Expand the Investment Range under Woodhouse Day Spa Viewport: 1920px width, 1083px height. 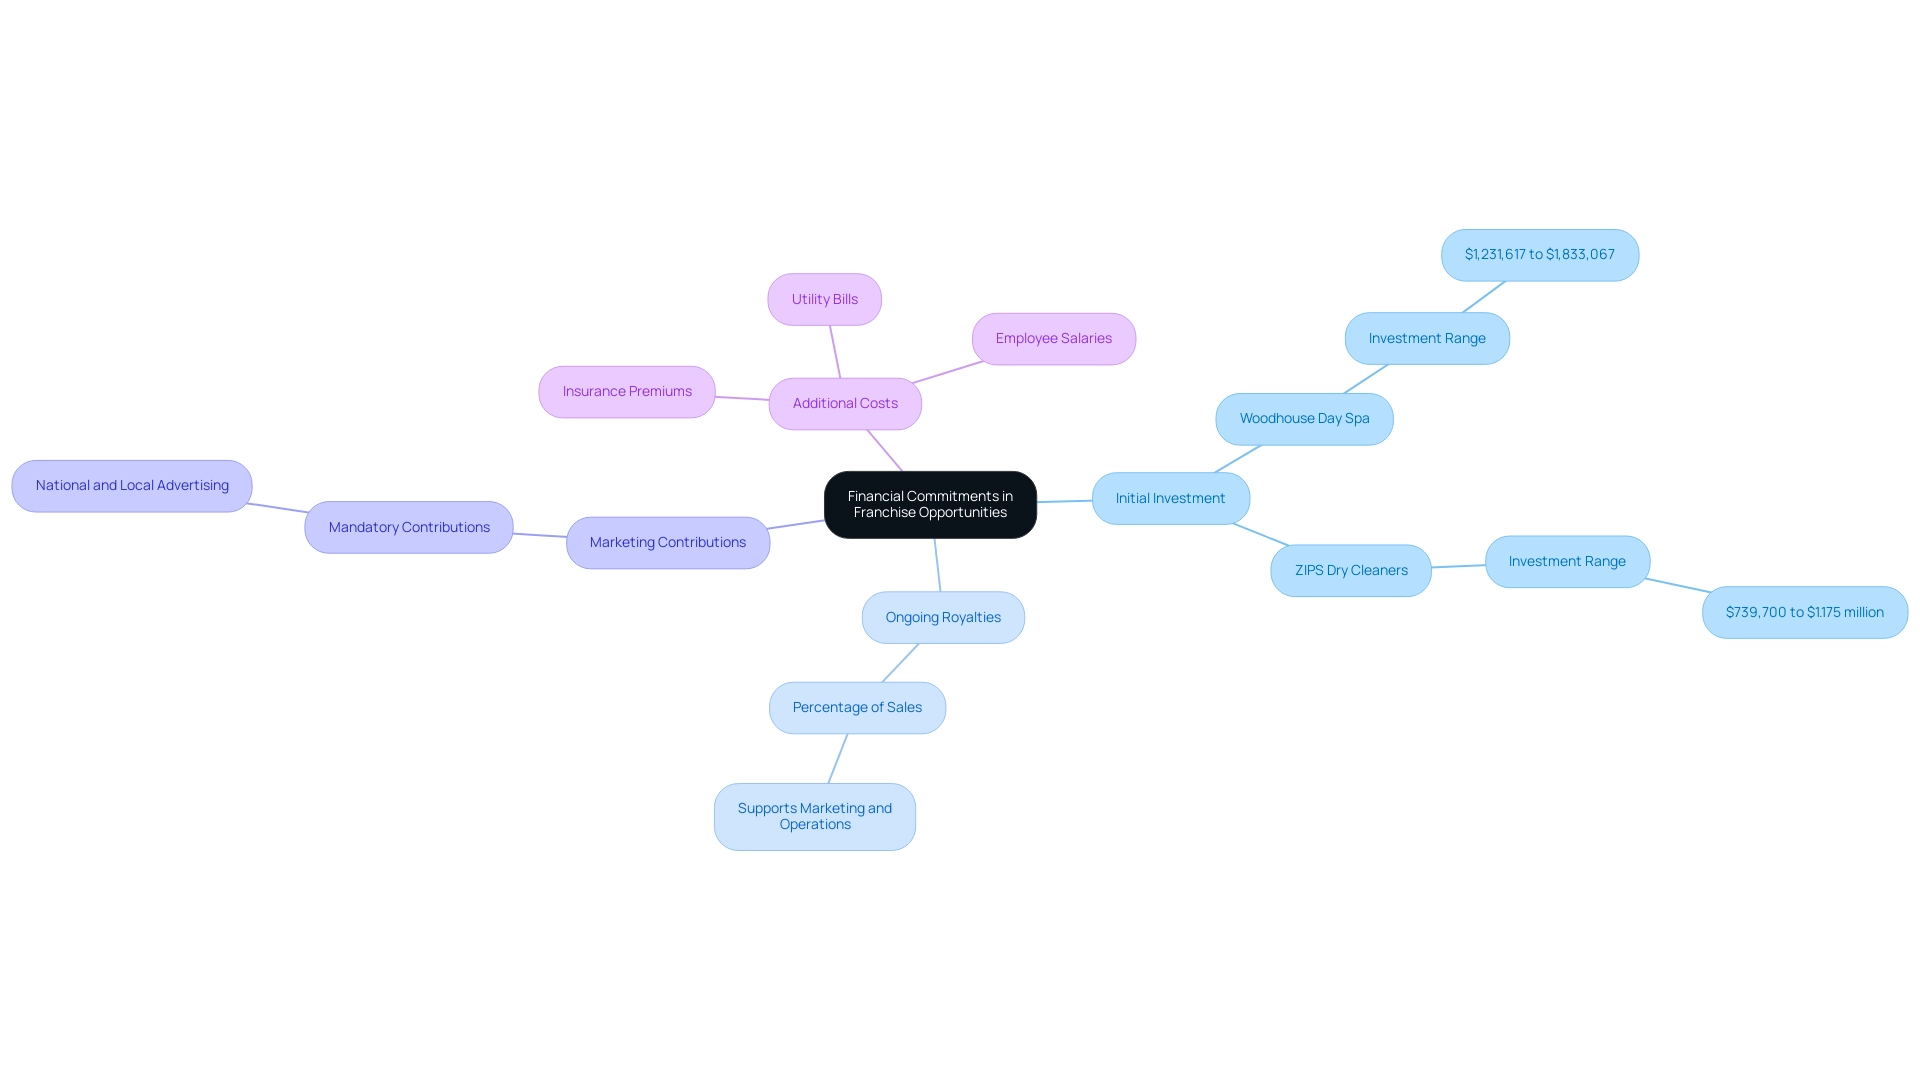(x=1427, y=338)
